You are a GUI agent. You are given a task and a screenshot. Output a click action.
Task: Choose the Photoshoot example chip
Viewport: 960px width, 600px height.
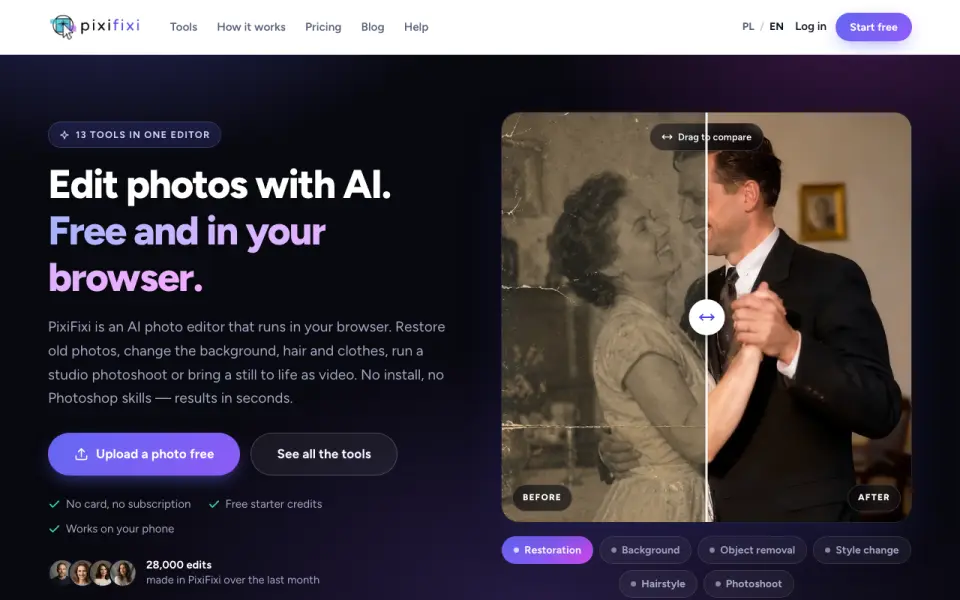click(x=748, y=583)
